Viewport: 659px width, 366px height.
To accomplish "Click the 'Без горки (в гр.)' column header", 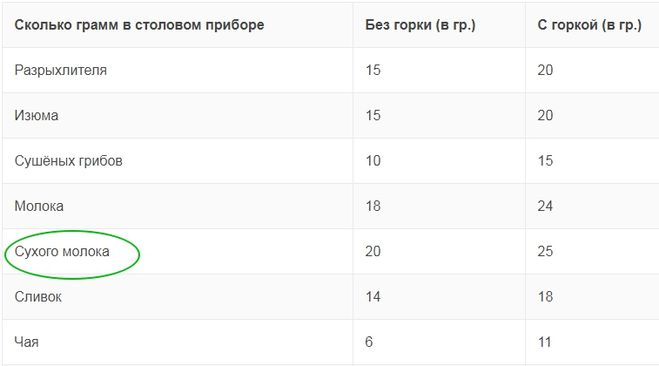I will [420, 25].
